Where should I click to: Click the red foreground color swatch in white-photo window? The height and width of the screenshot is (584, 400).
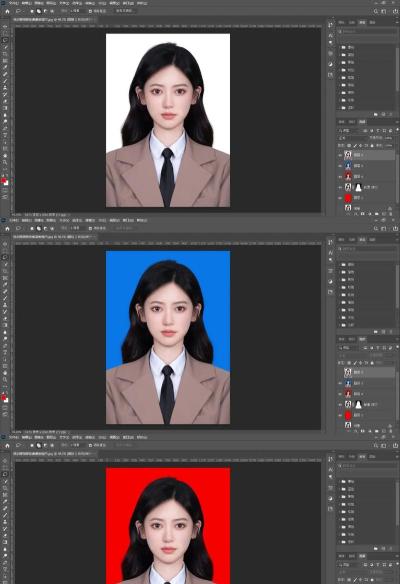click(x=4, y=181)
